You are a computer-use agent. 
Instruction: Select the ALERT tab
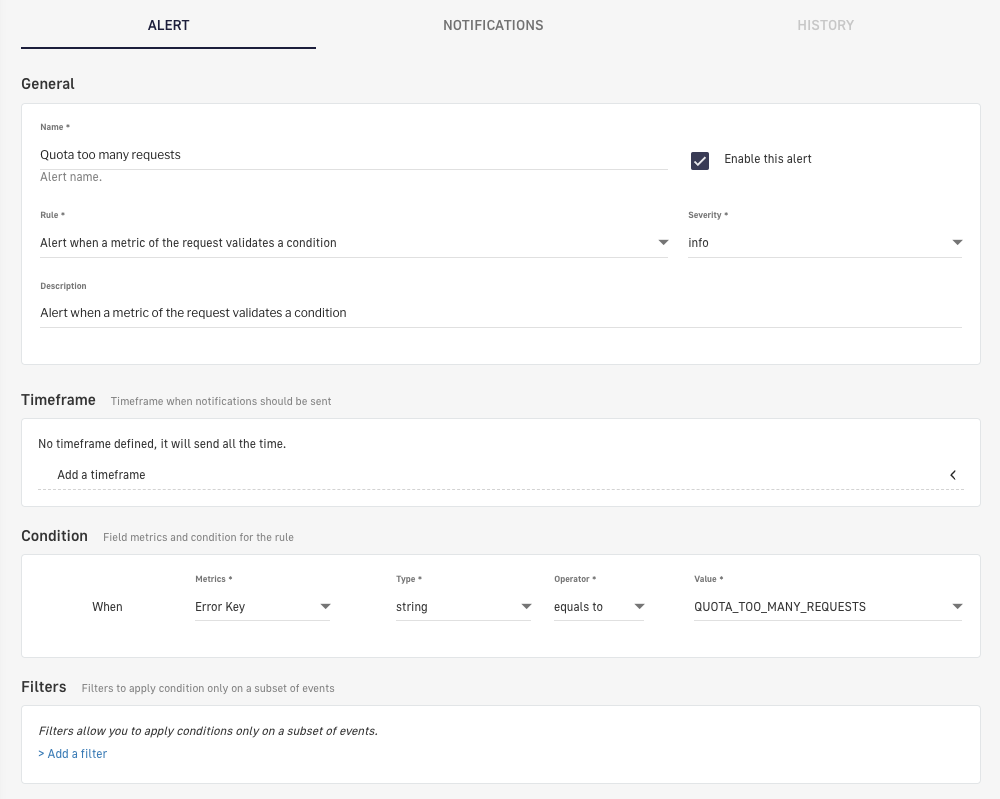click(168, 25)
